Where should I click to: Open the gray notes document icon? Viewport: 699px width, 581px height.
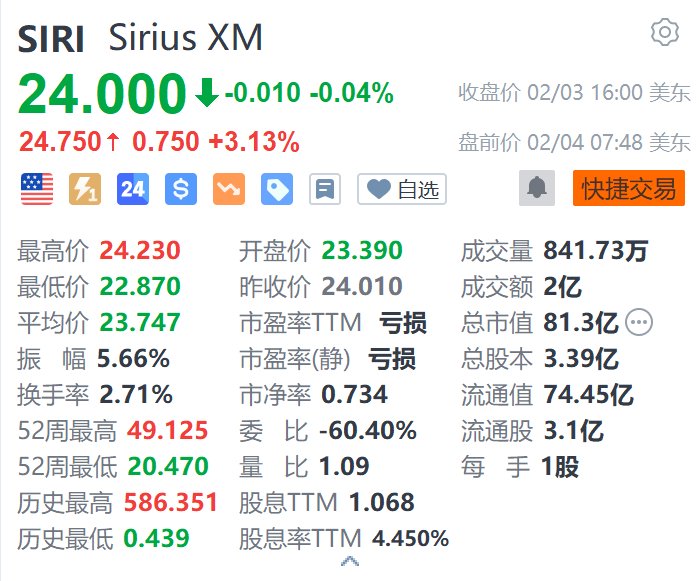point(324,188)
